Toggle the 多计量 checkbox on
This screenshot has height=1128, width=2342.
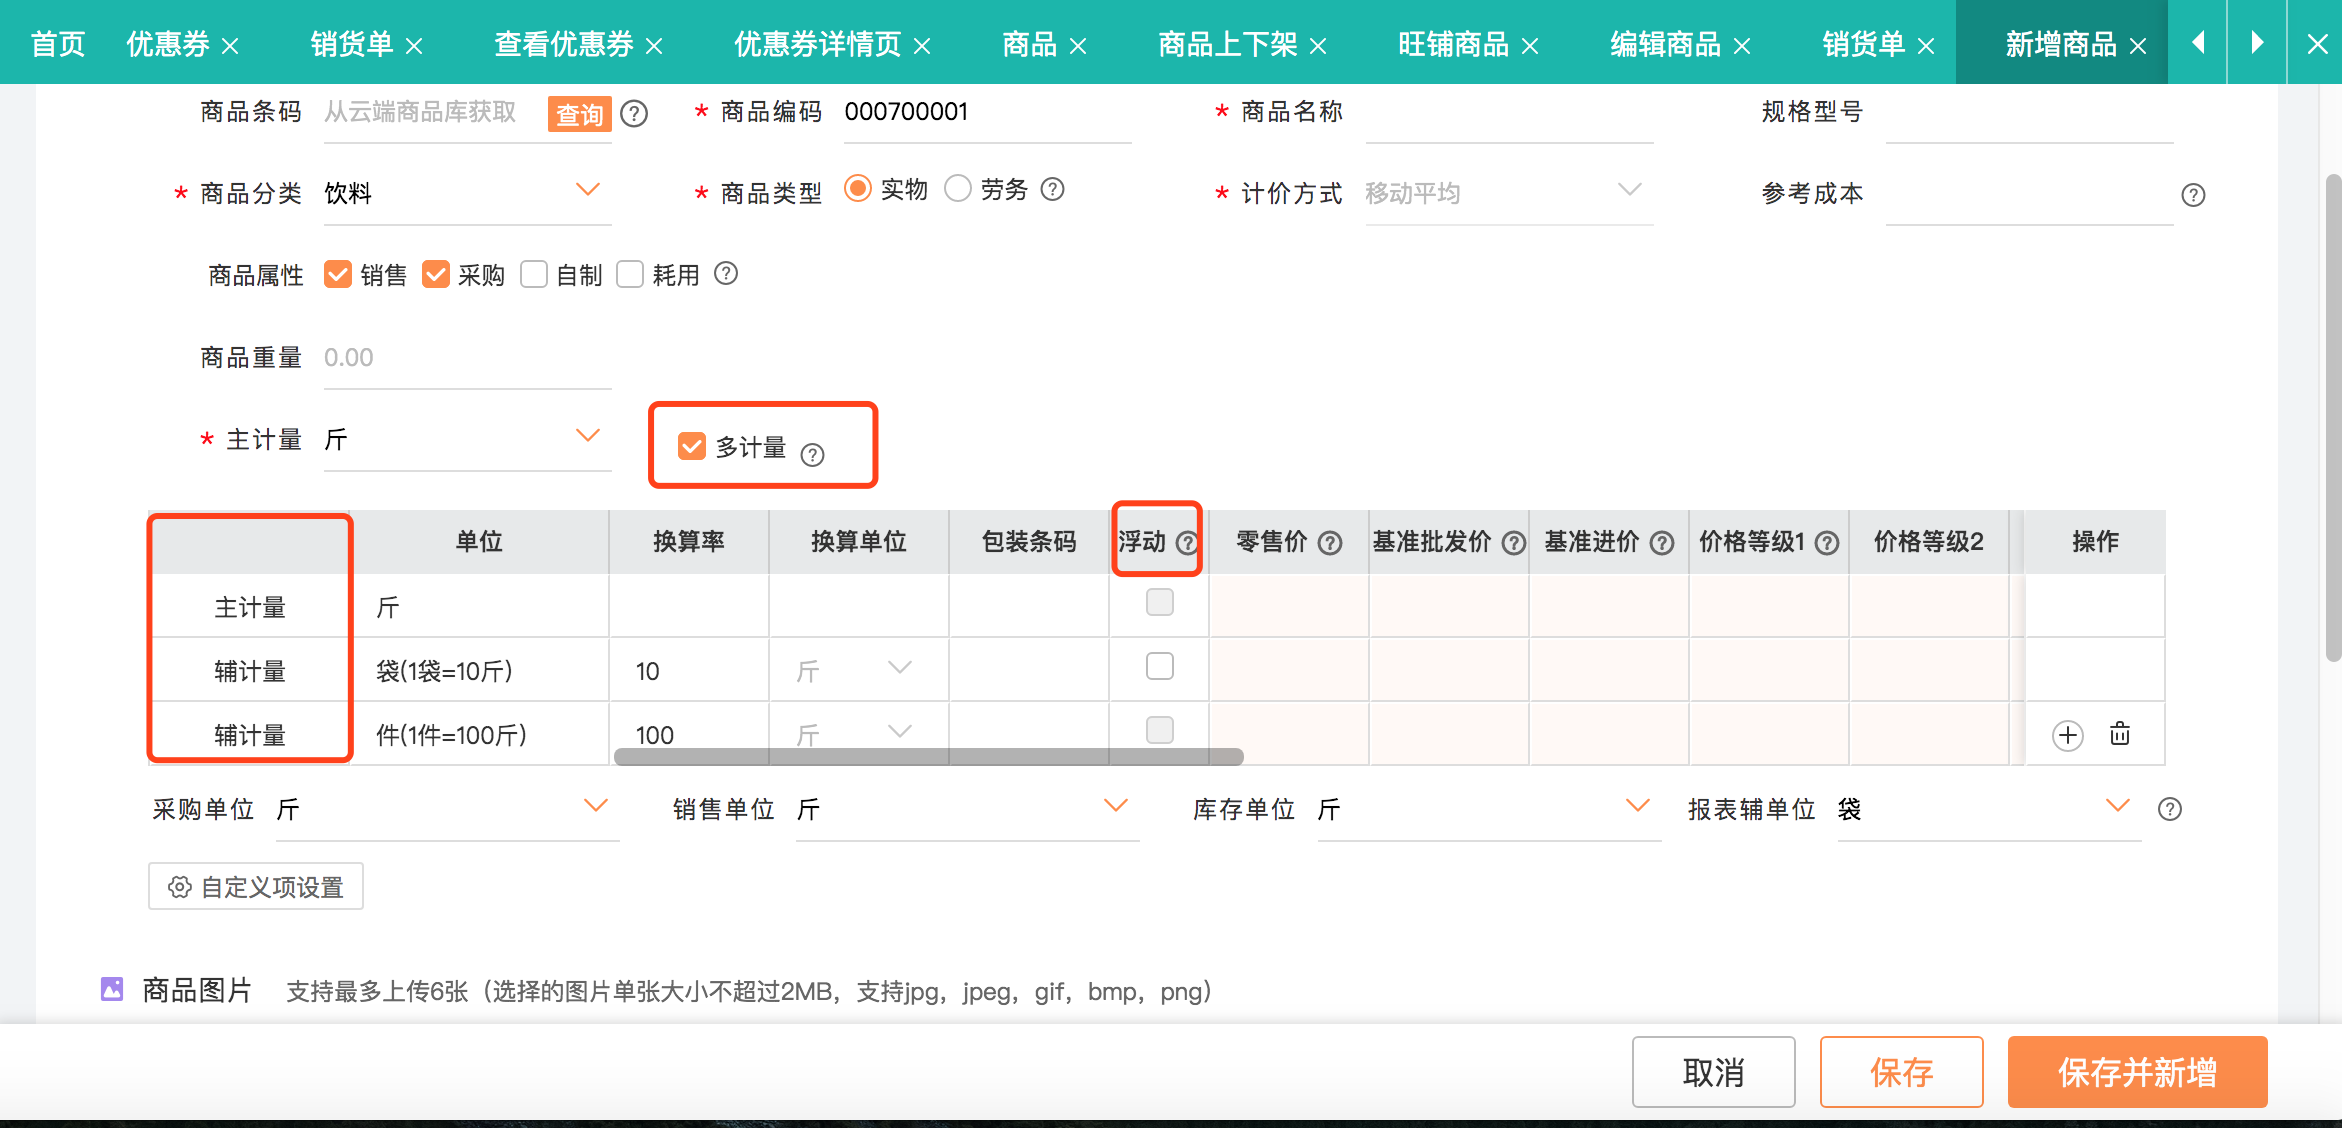(x=692, y=448)
